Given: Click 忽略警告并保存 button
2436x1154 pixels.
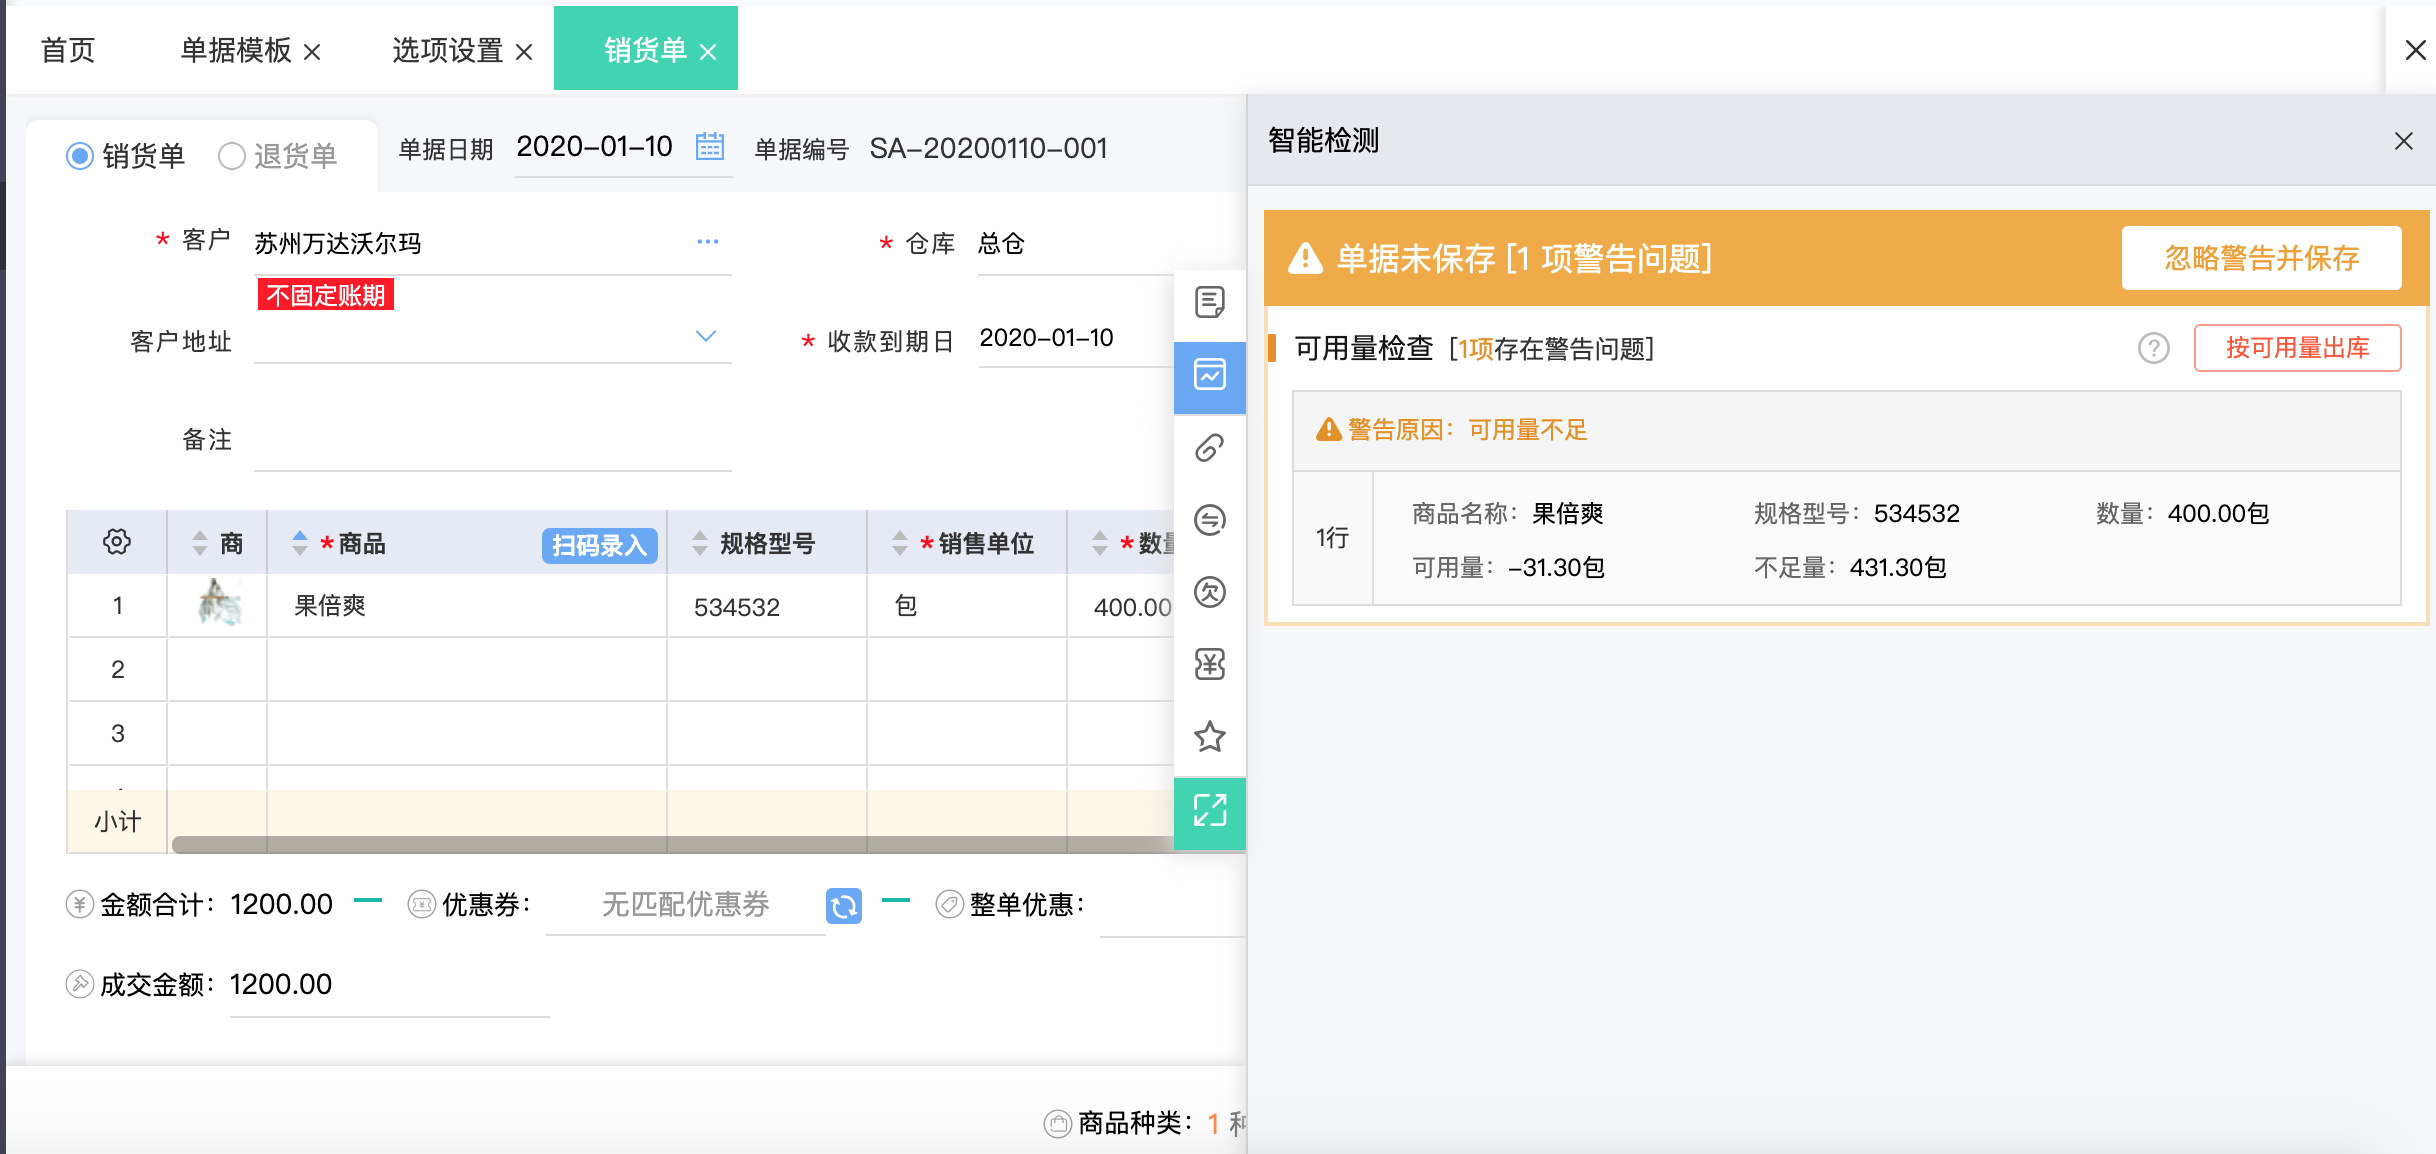Looking at the screenshot, I should (x=2262, y=259).
